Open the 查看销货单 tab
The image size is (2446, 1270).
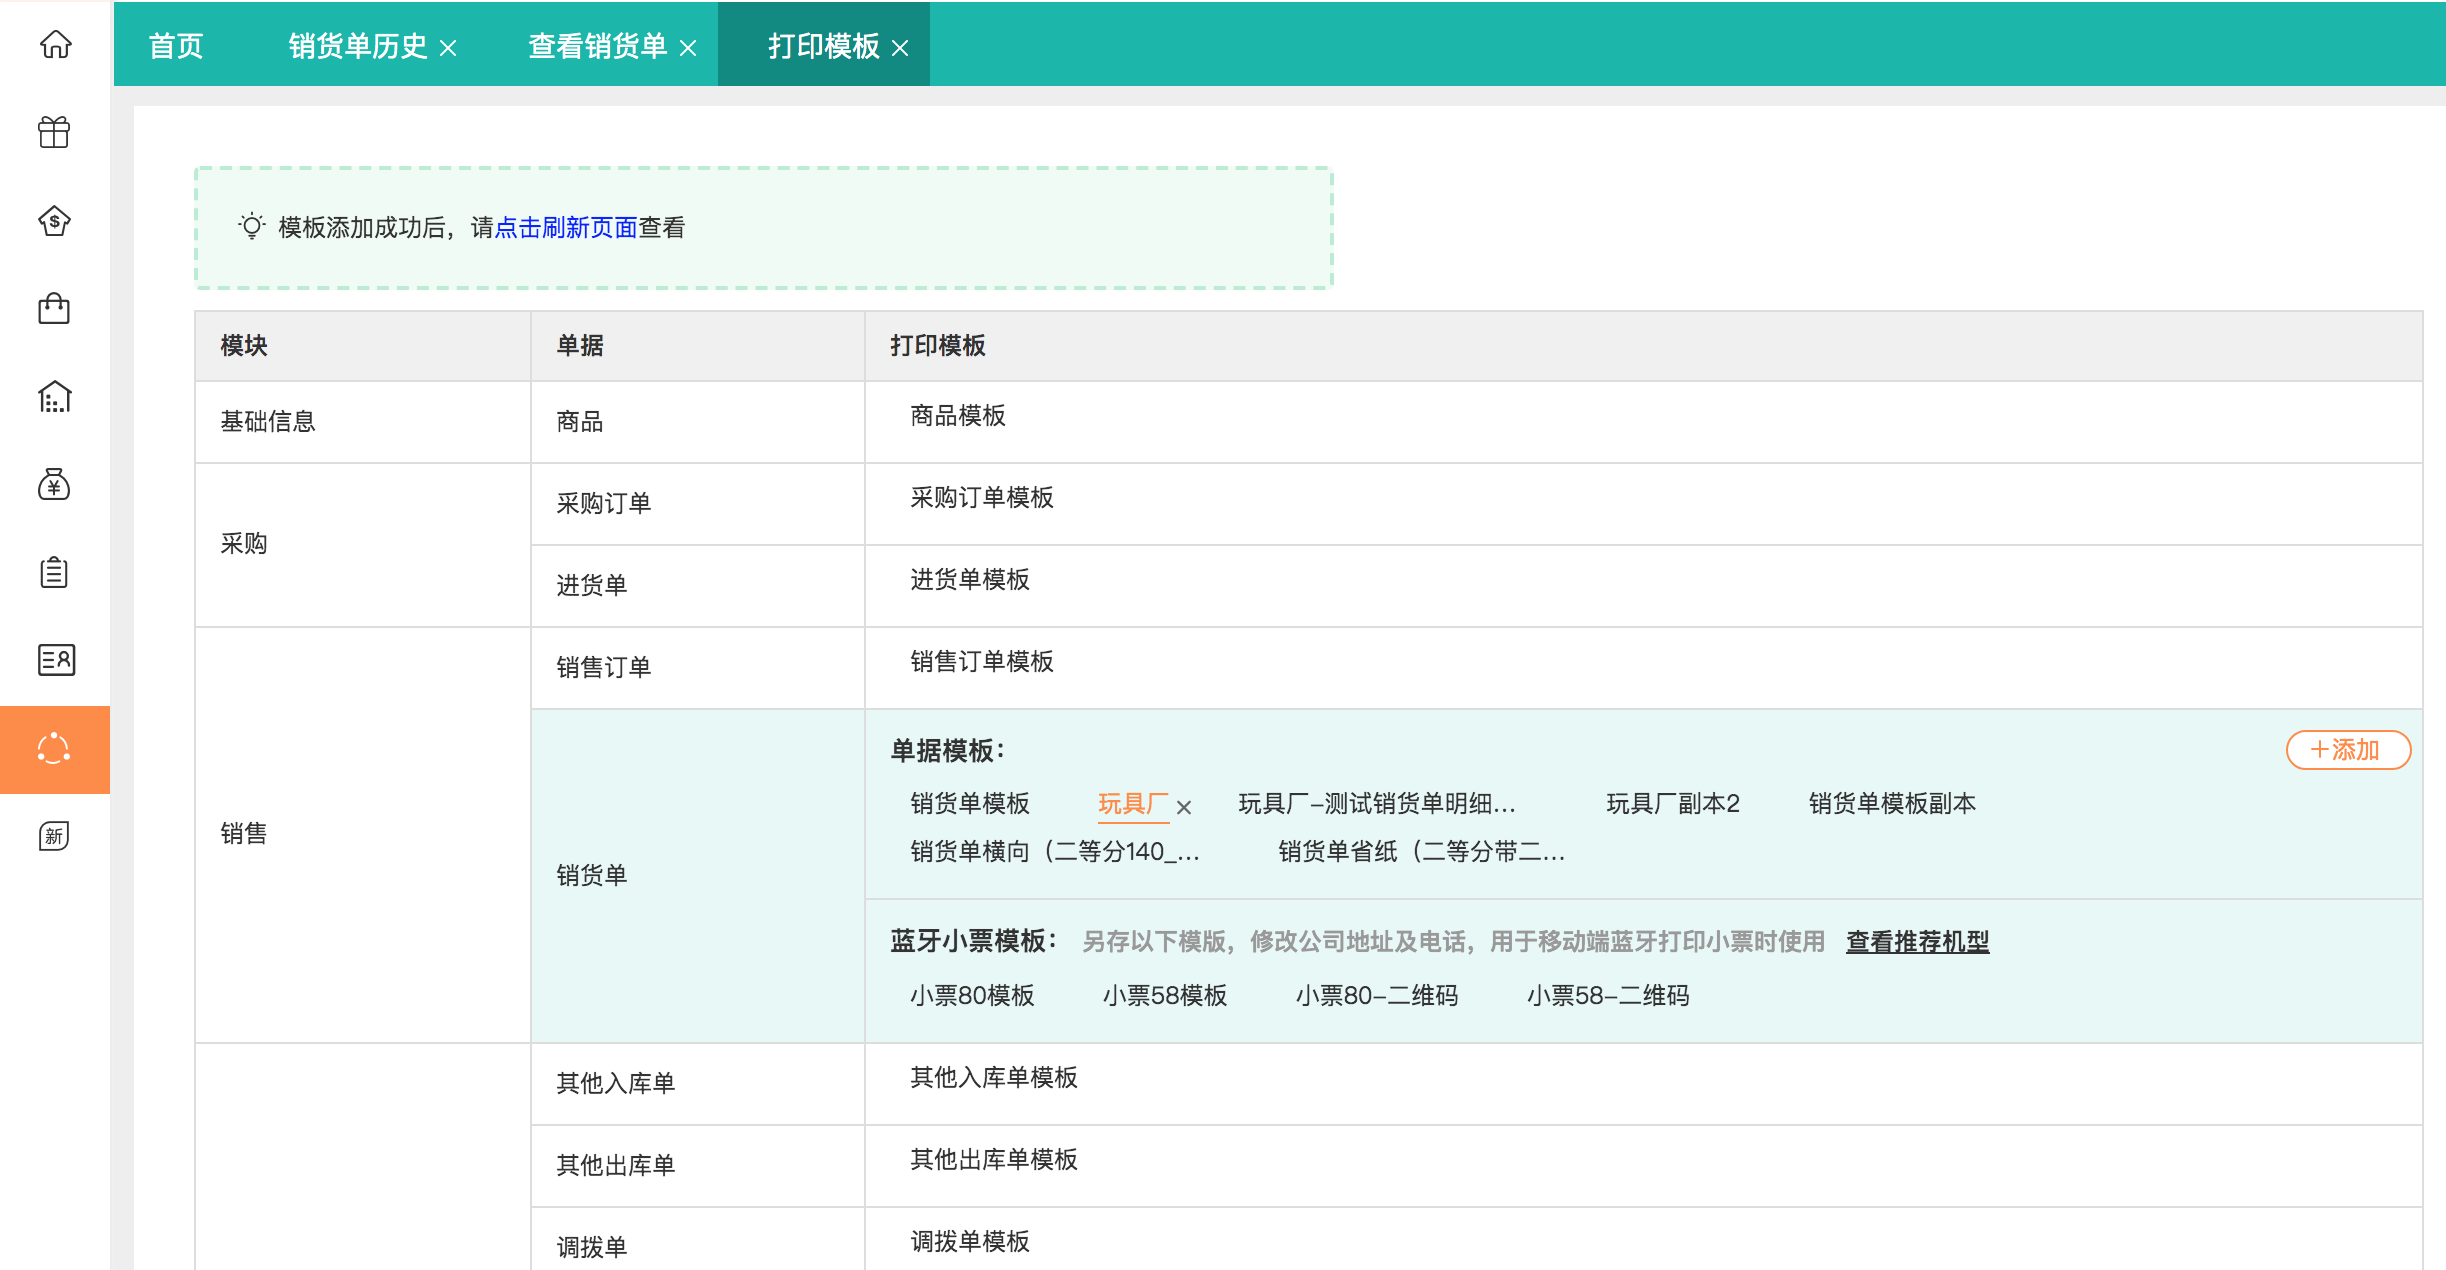point(597,45)
